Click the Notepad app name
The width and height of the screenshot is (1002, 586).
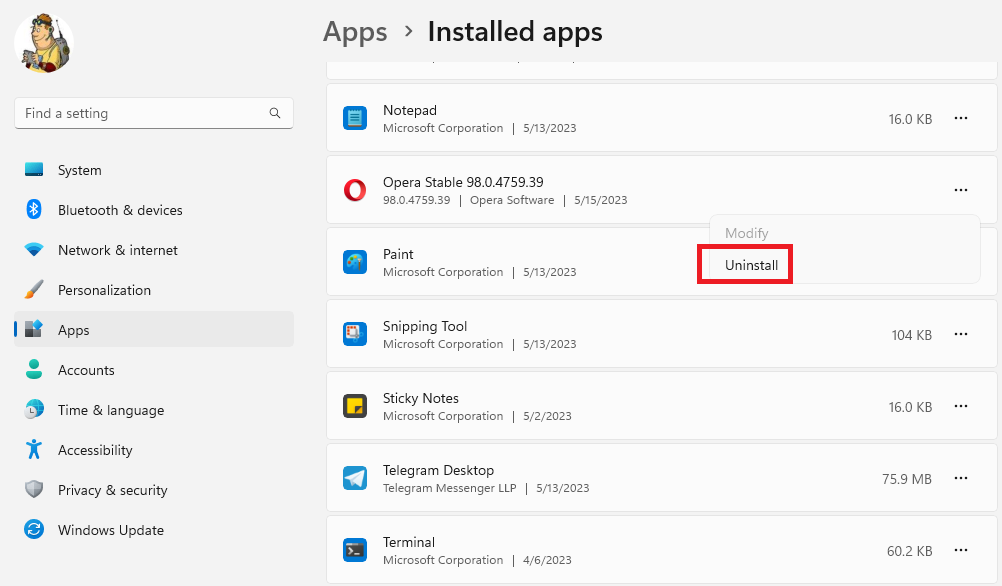410,110
